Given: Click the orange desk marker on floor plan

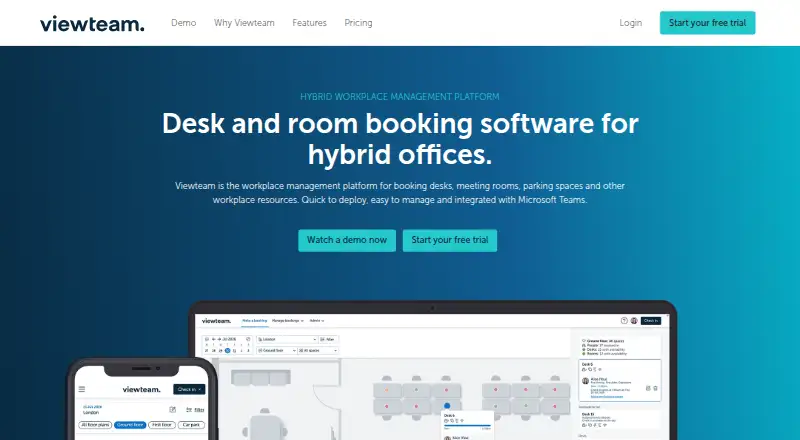Looking at the screenshot, I should [x=387, y=390].
